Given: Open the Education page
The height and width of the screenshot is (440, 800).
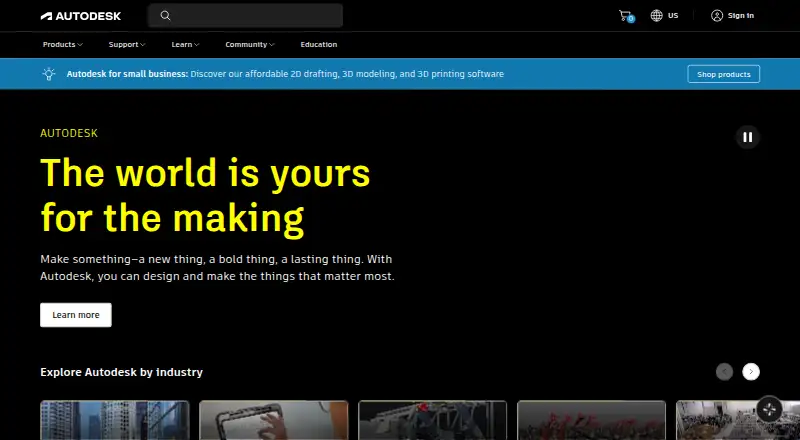Looking at the screenshot, I should [319, 44].
